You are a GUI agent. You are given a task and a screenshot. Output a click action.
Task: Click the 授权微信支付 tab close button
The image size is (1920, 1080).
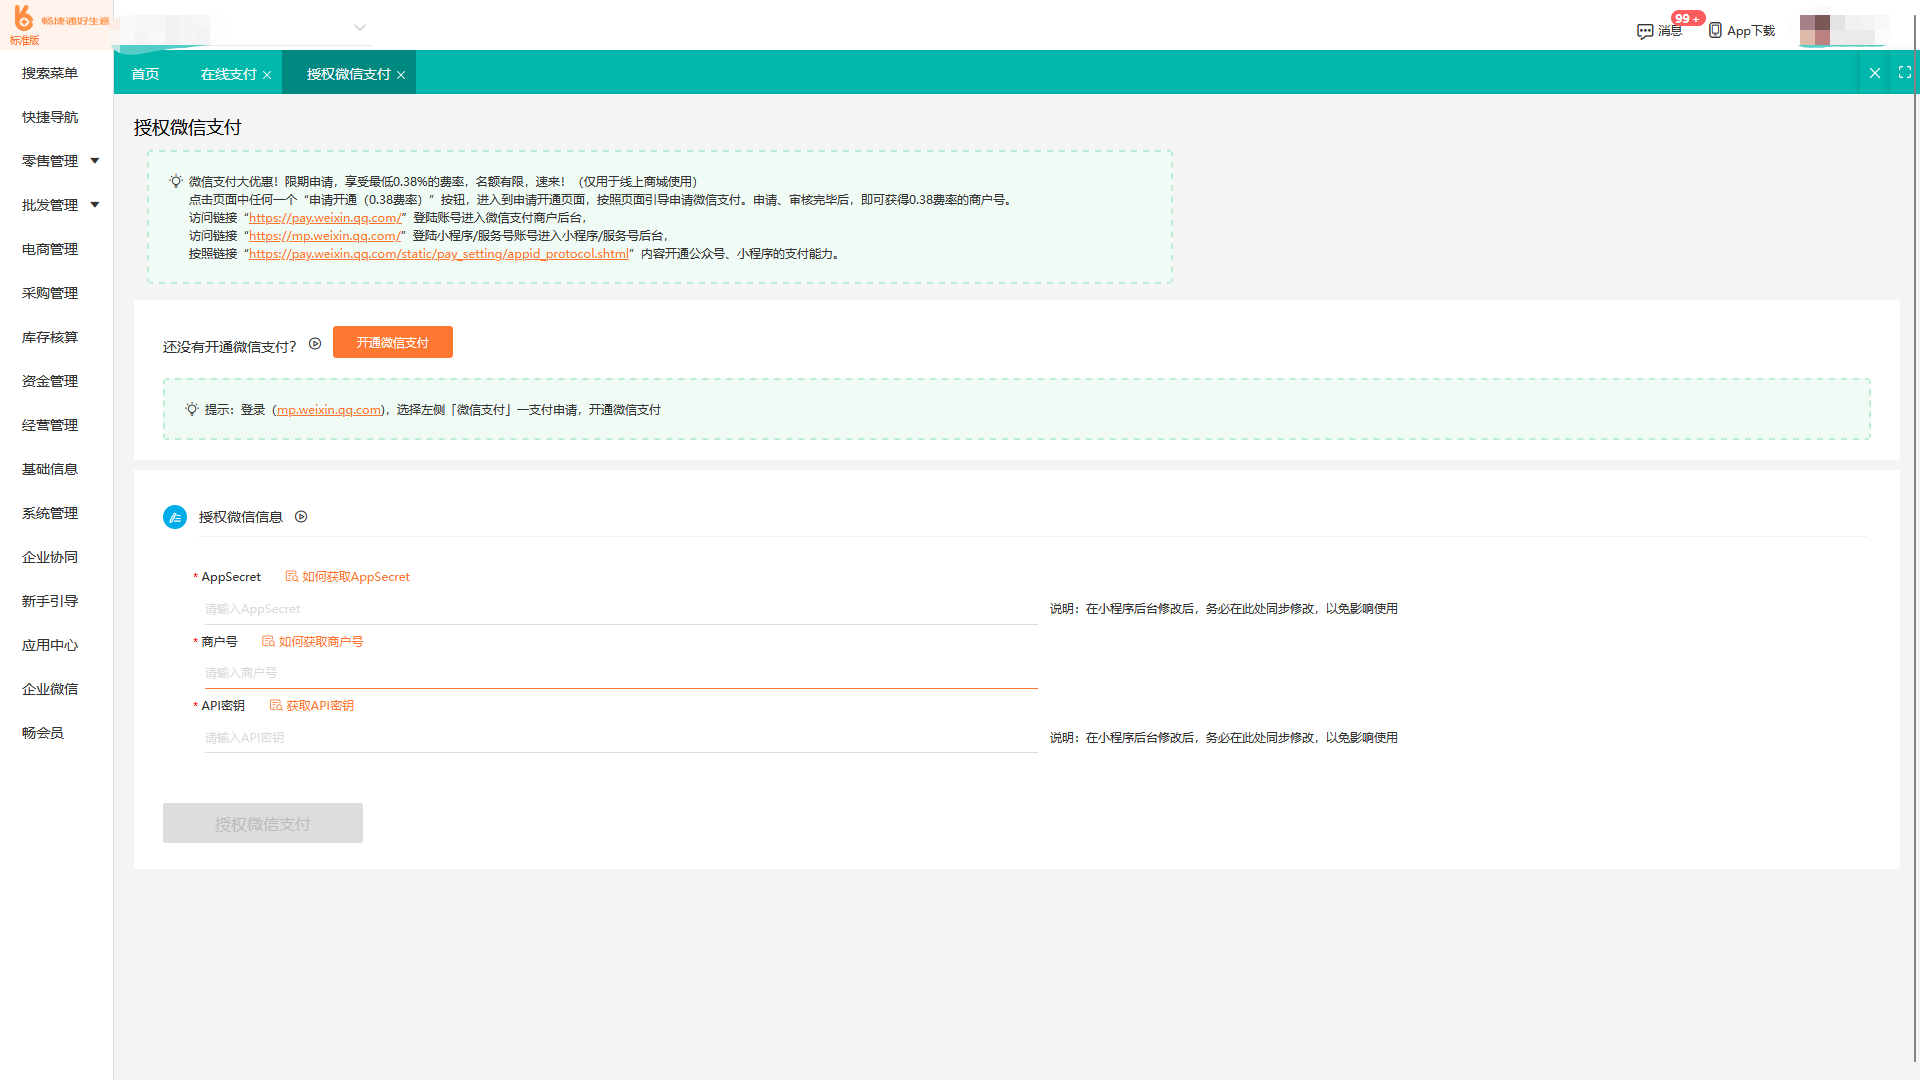(x=402, y=74)
